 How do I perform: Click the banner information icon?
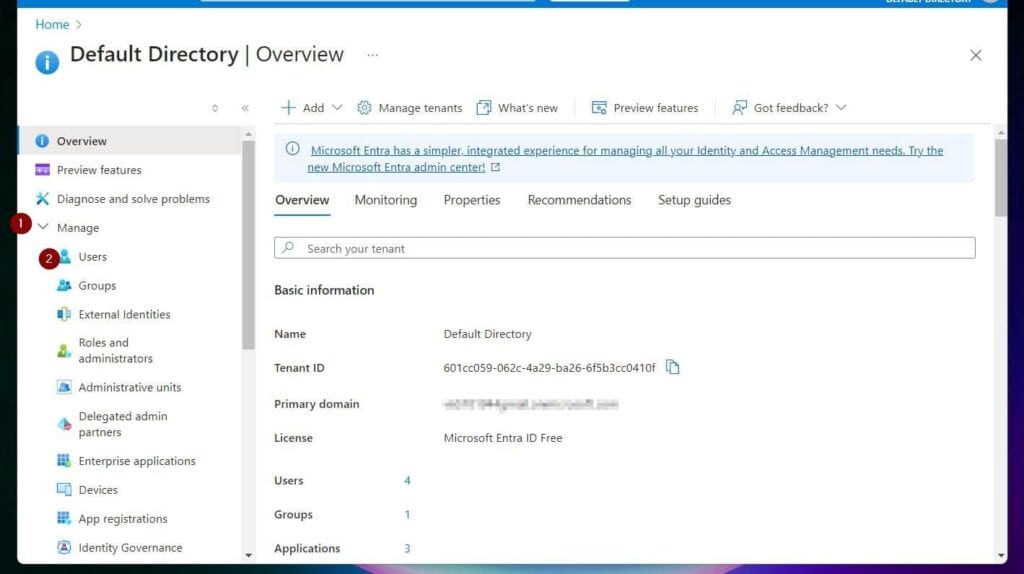coord(293,149)
